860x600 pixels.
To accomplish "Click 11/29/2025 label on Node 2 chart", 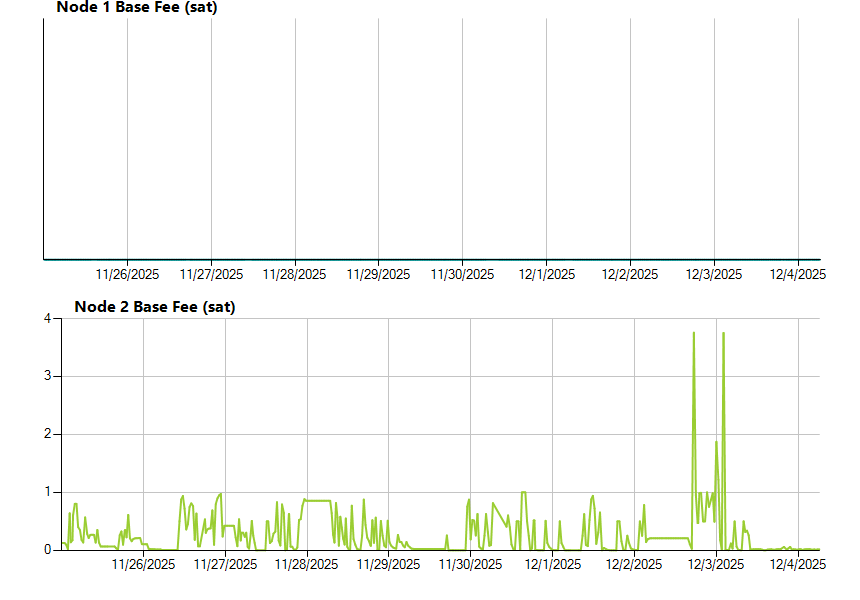I will tap(389, 565).
